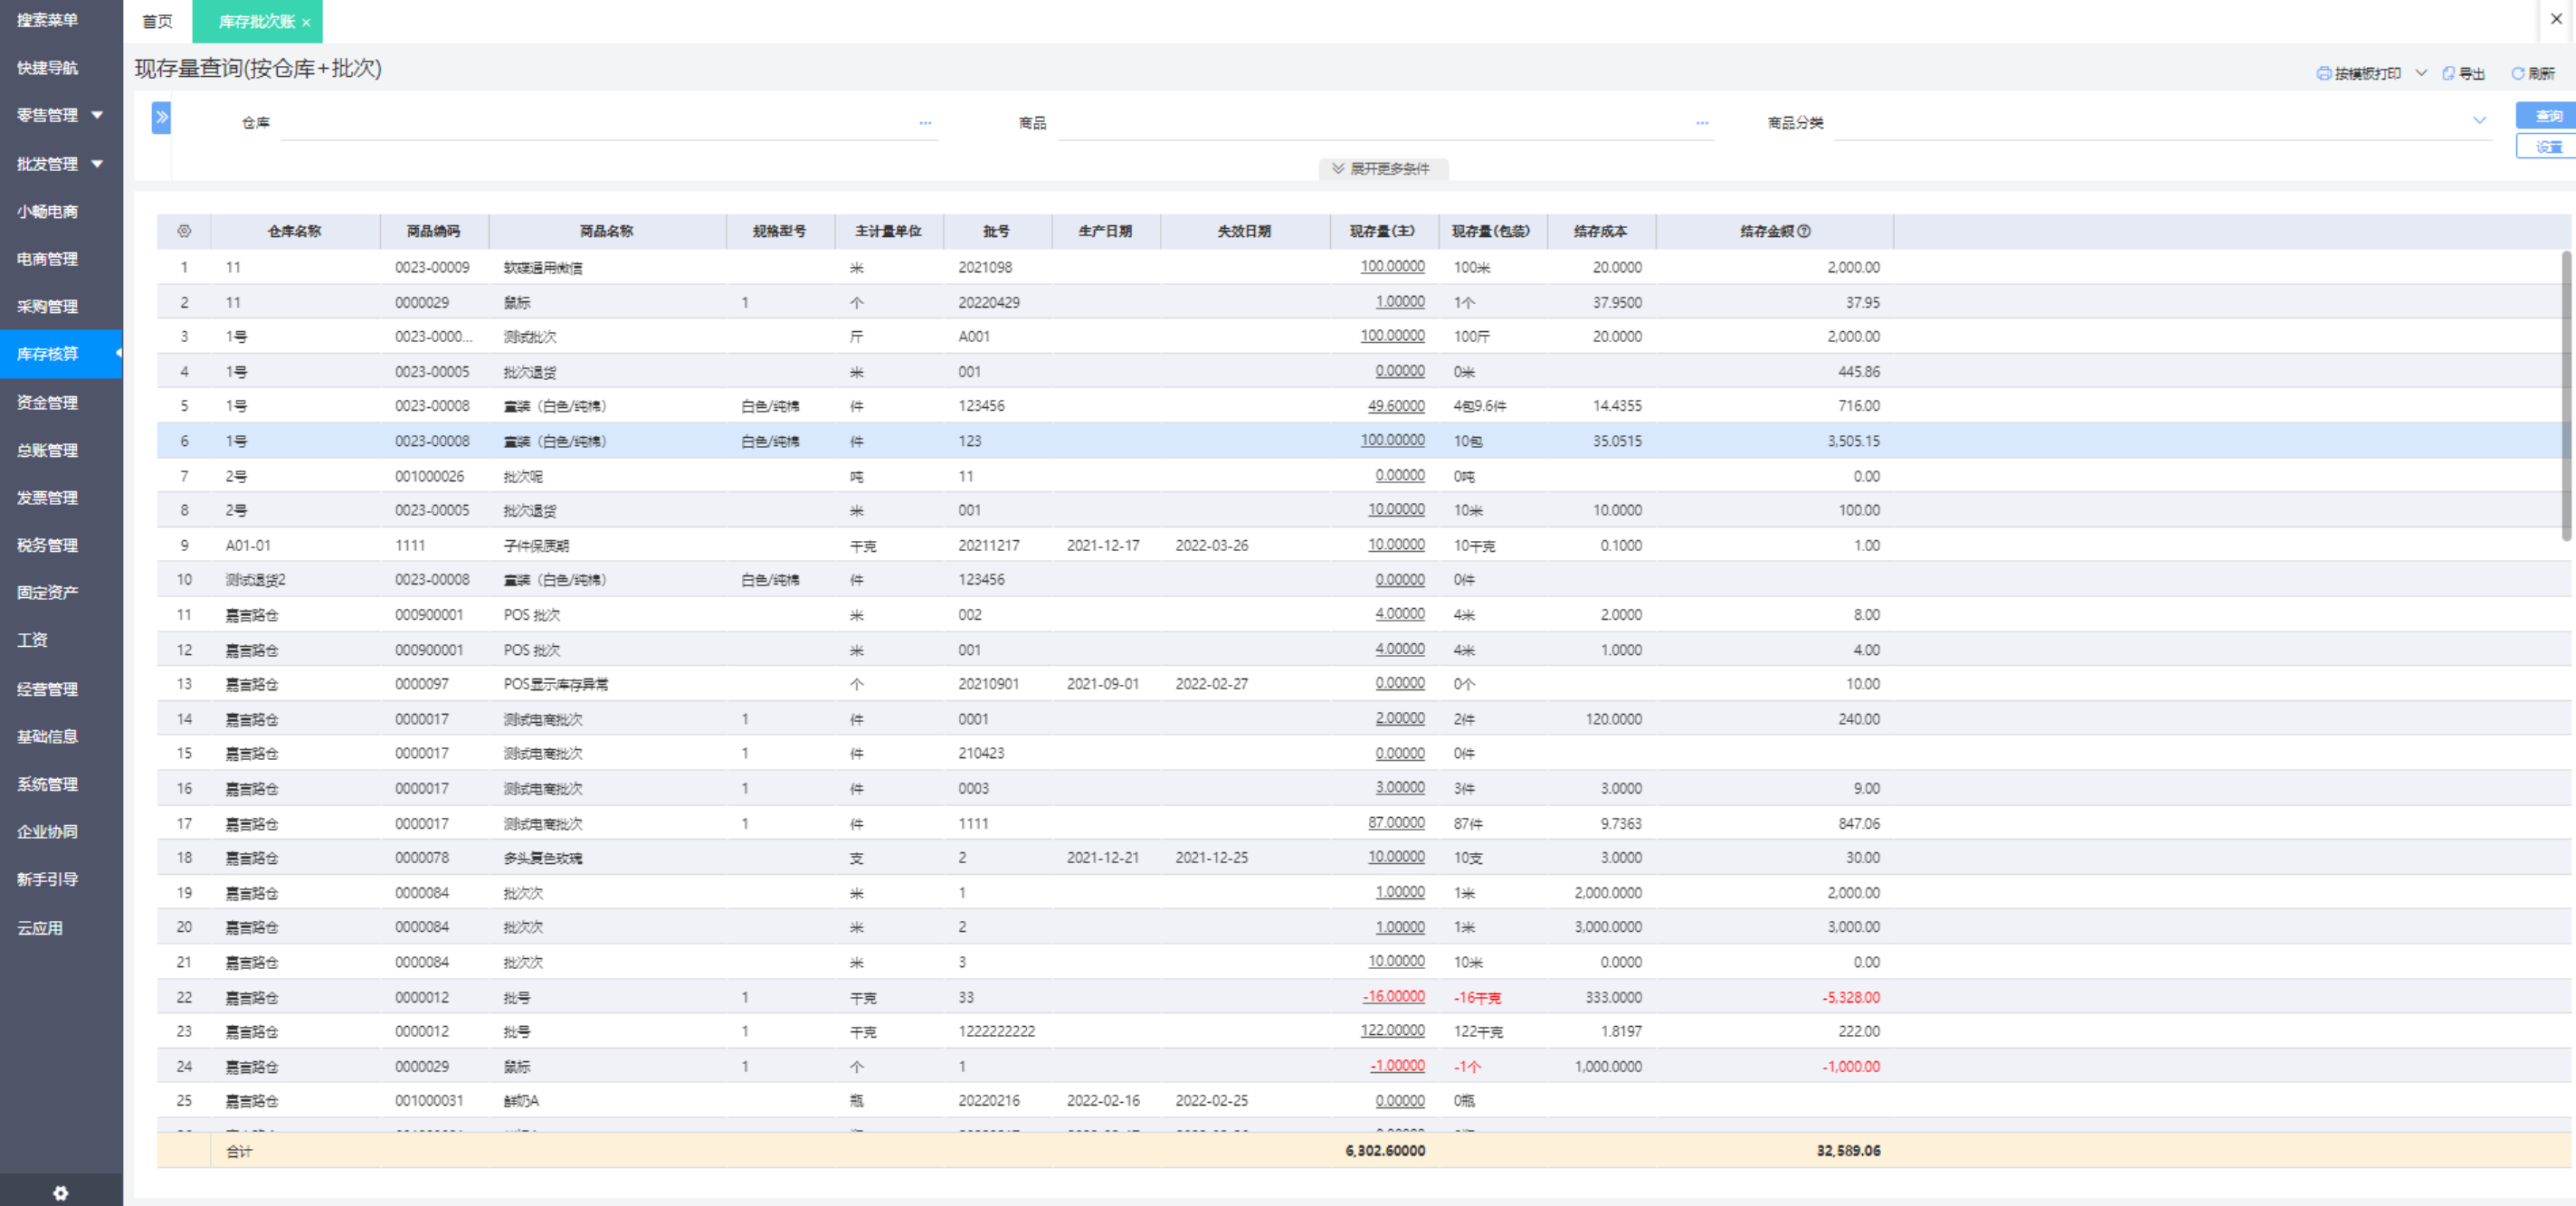Click the 搜索菜单 sidebar icon
The height and width of the screenshot is (1206, 2576).
(x=44, y=20)
